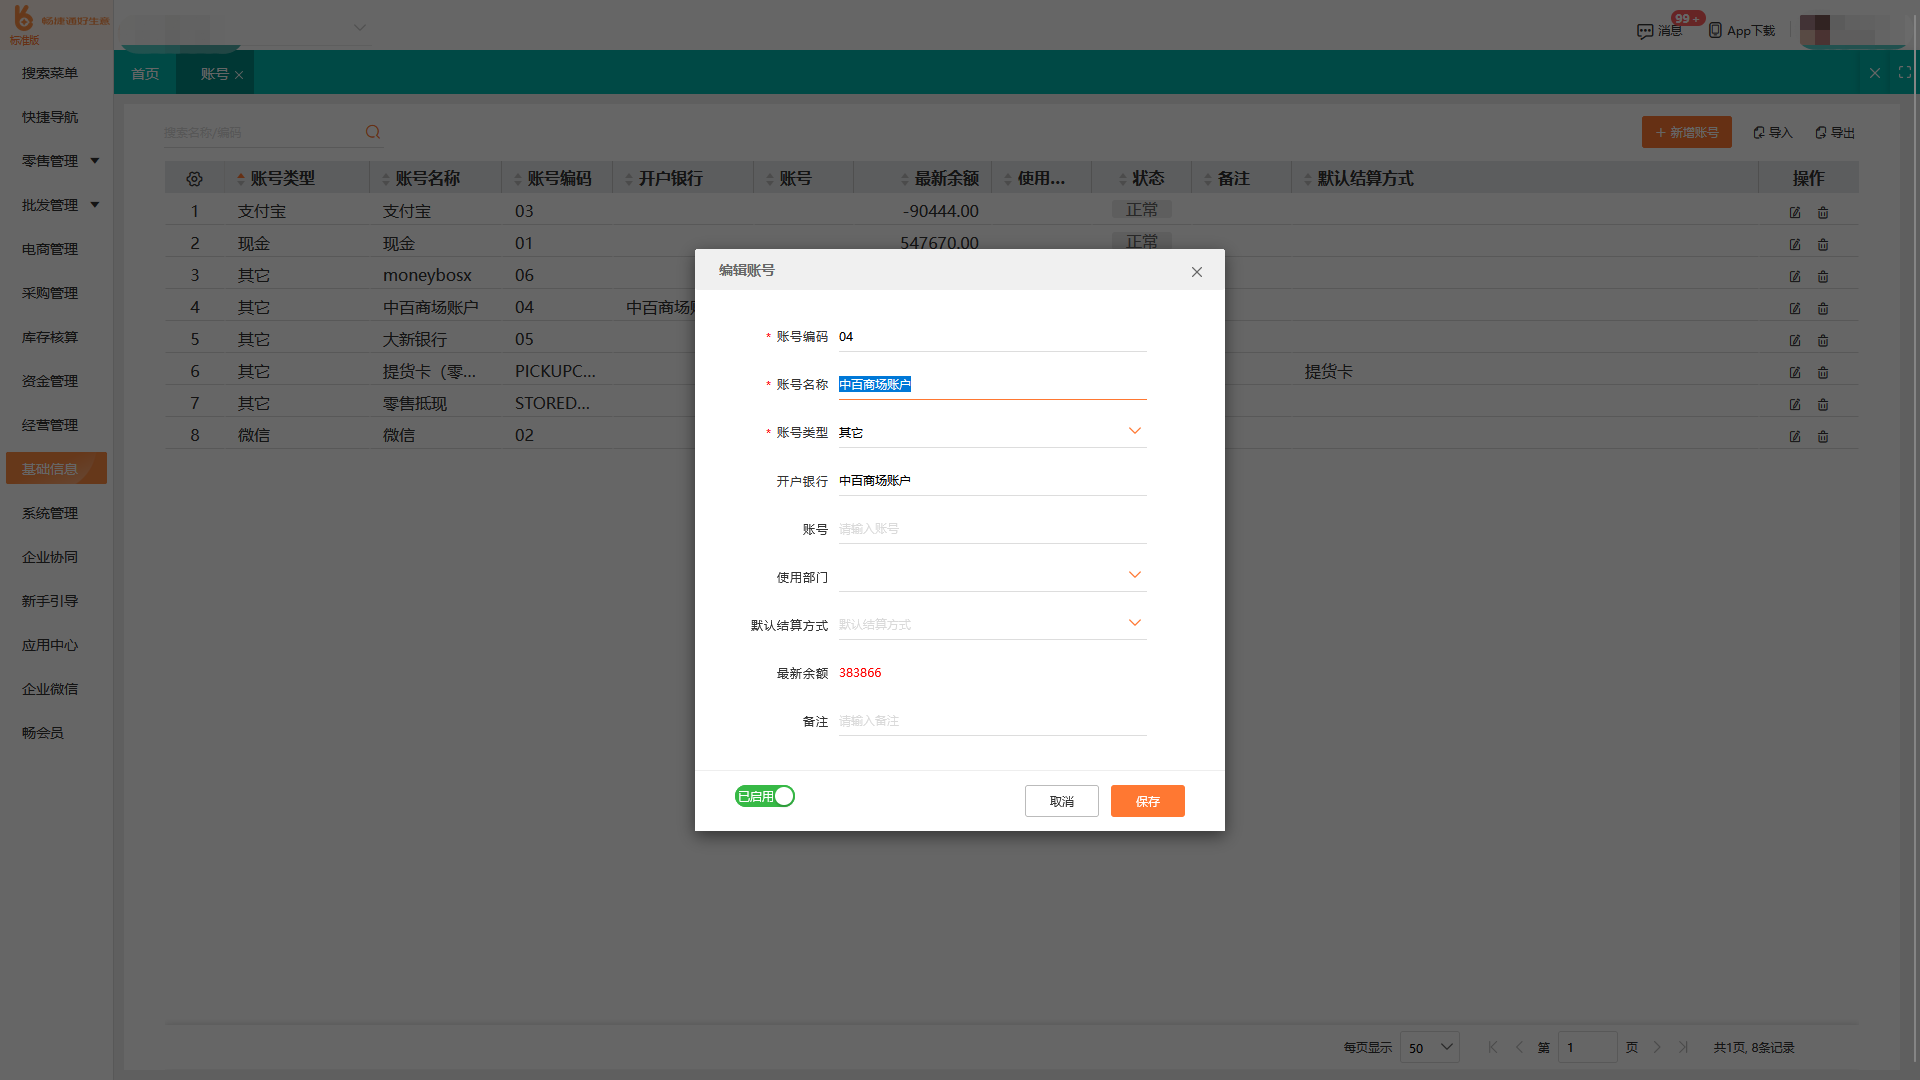Viewport: 1920px width, 1080px height.
Task: Click the delete icon for row 5 大新银行
Action: [x=1824, y=340]
